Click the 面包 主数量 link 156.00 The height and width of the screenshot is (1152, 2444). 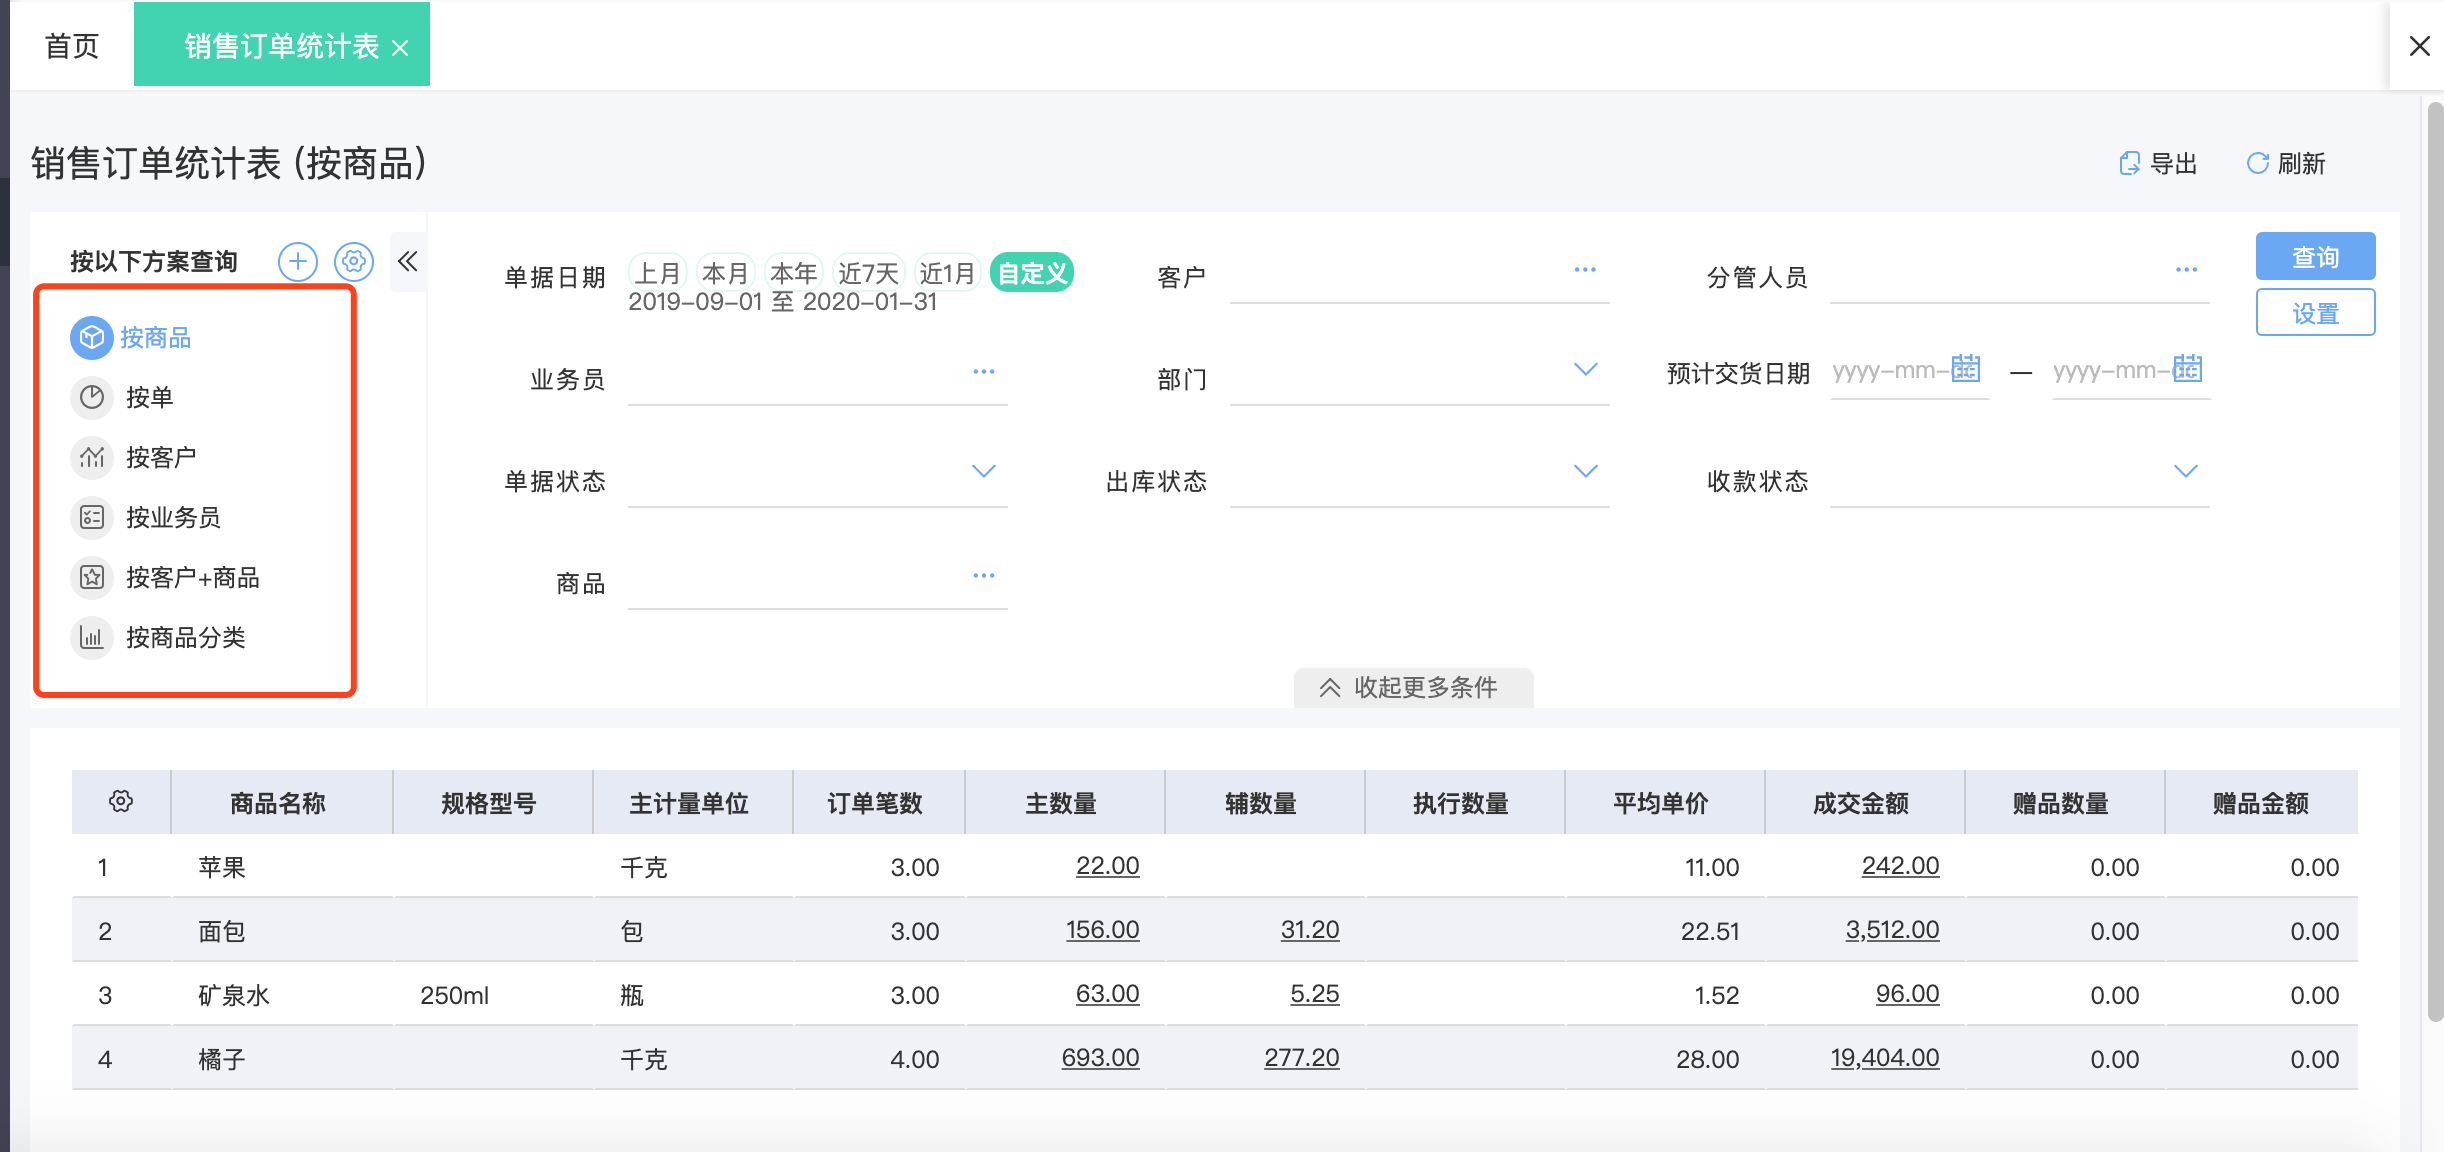1102,929
